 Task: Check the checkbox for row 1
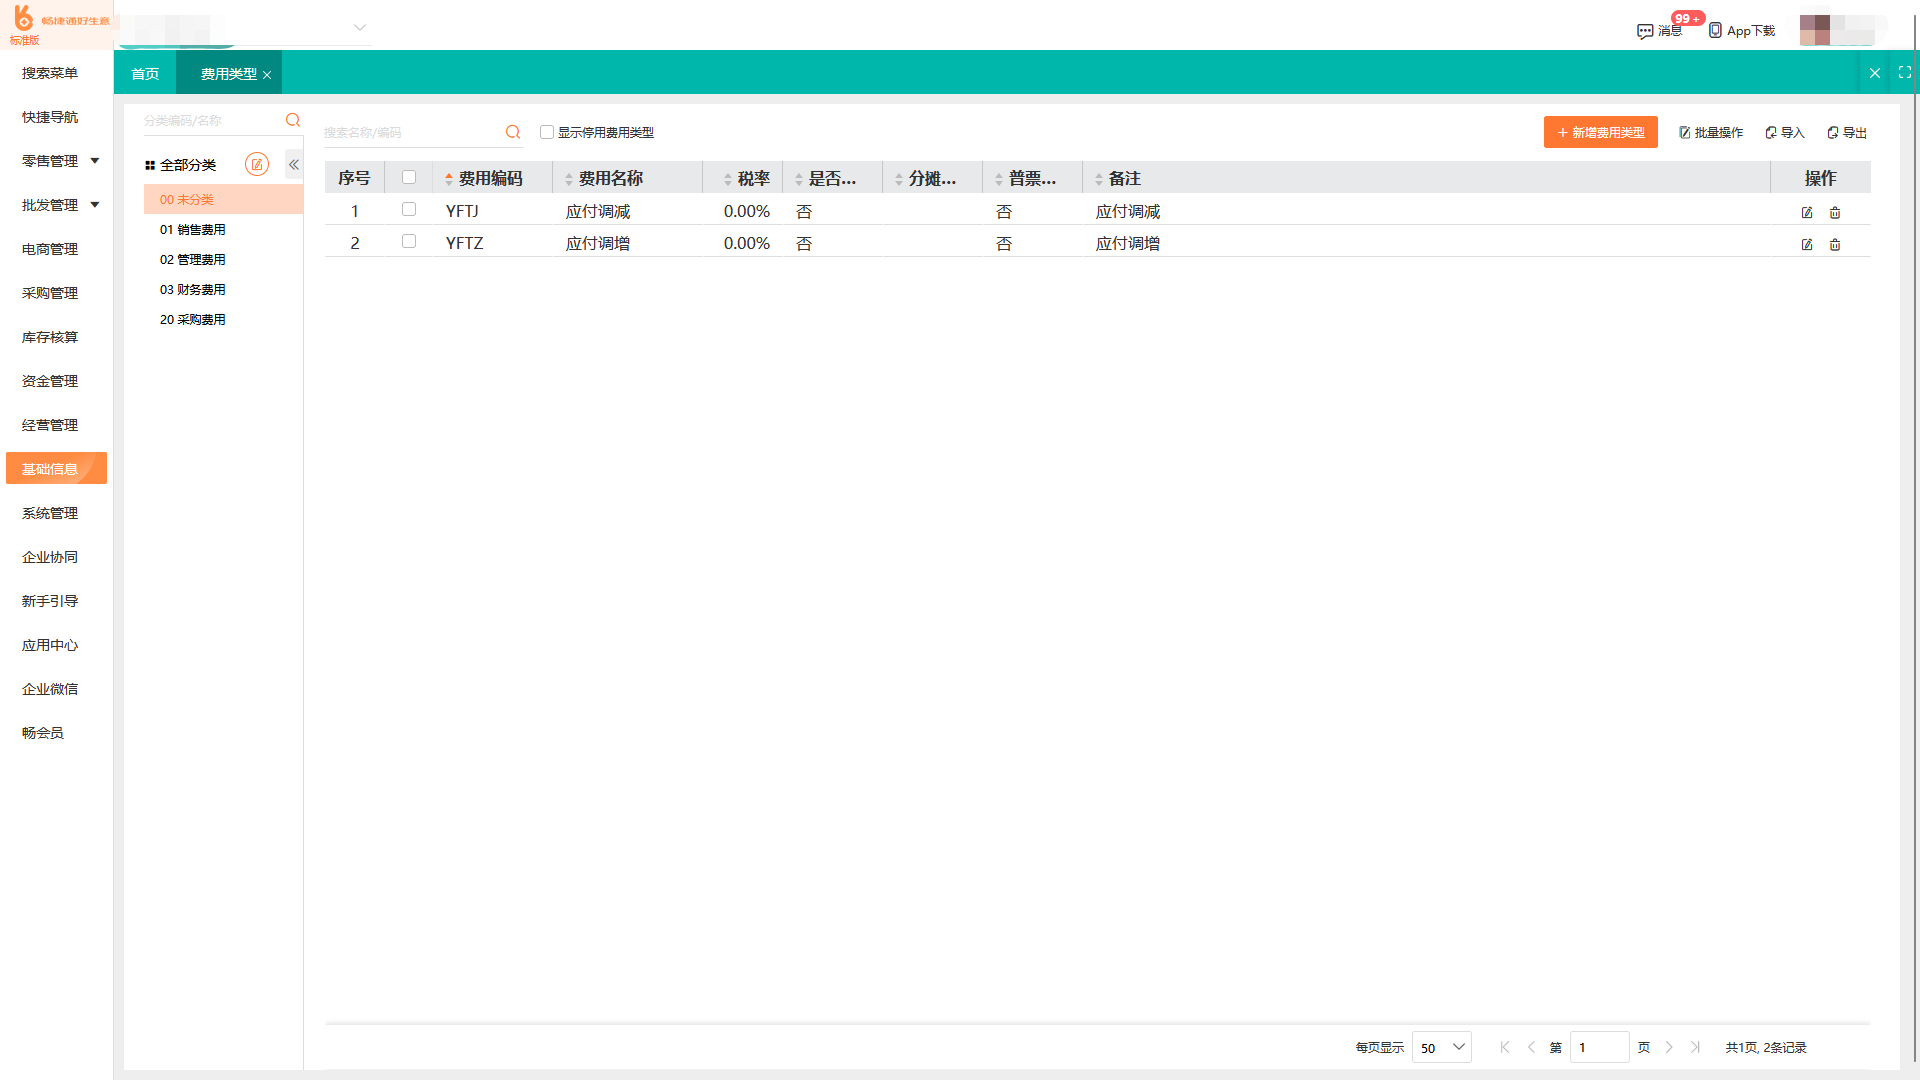[x=409, y=210]
